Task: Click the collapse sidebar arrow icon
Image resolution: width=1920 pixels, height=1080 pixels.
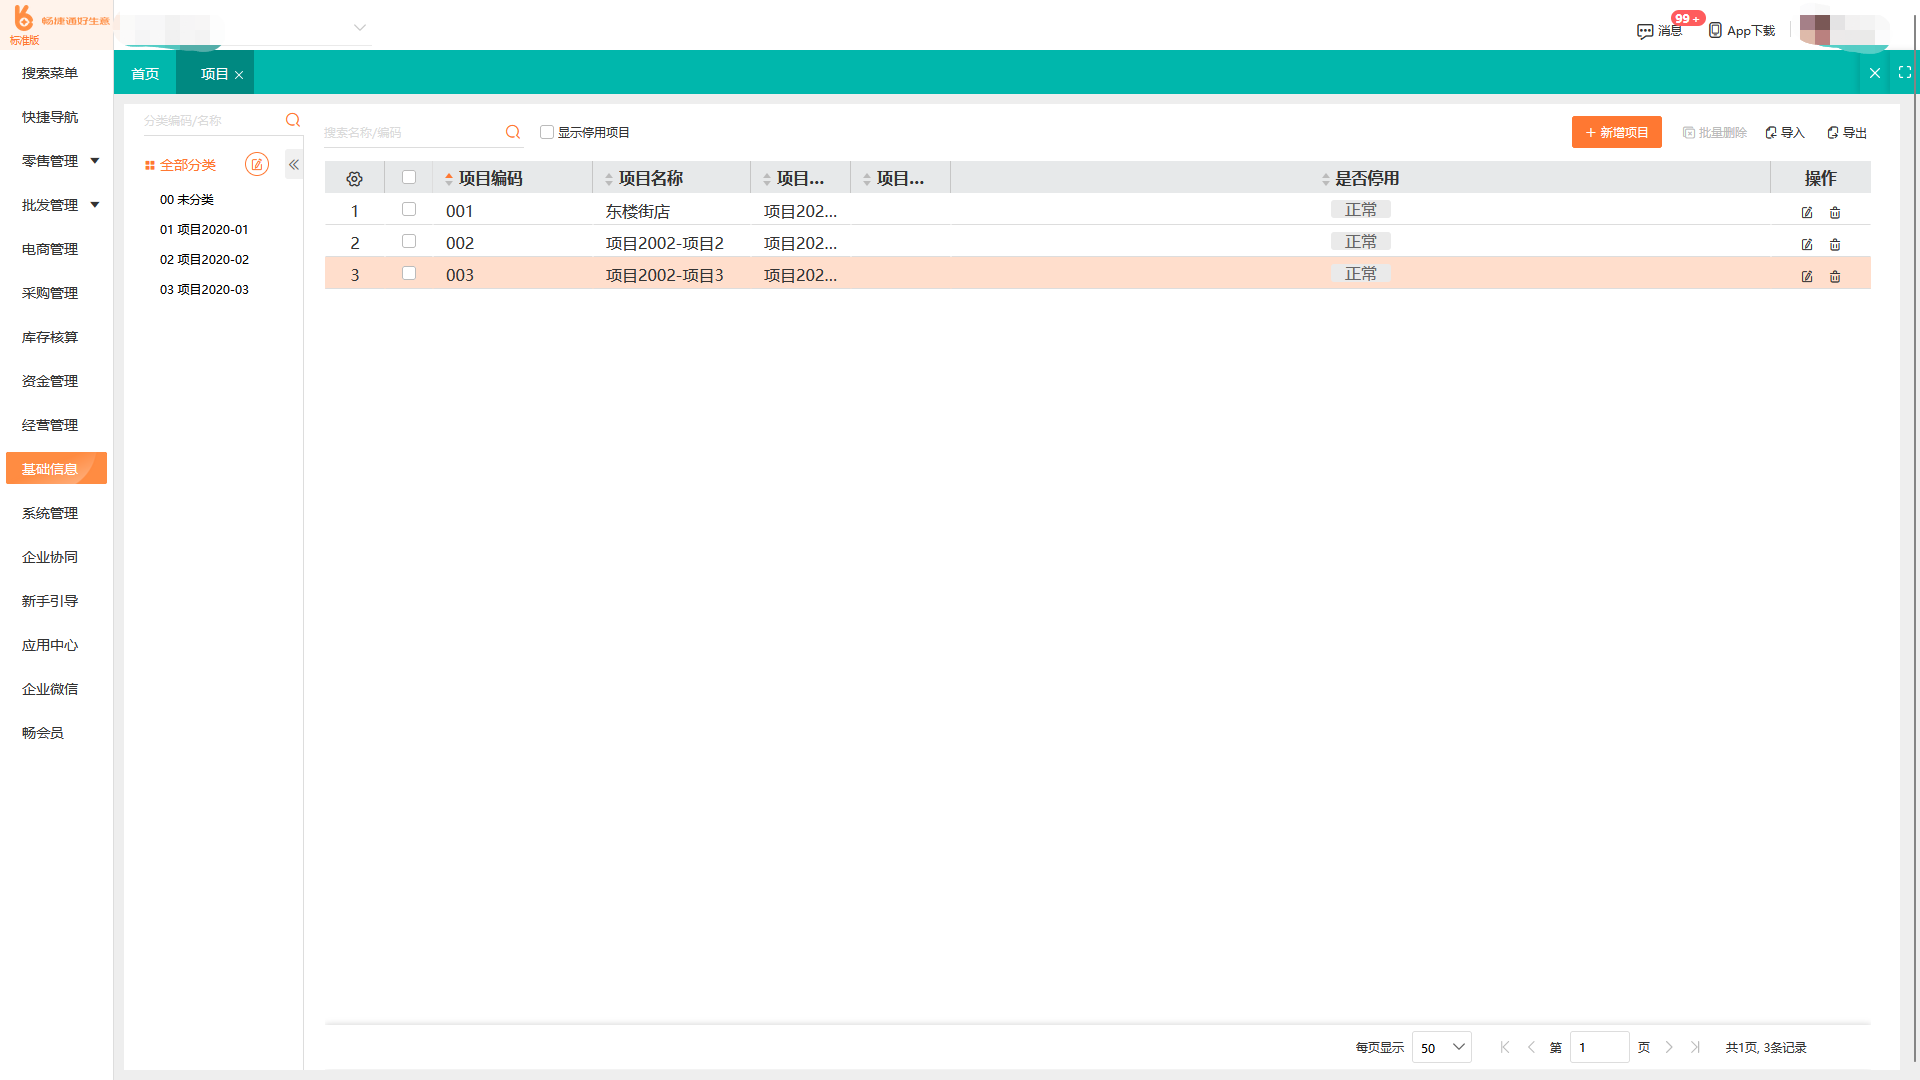Action: [294, 164]
